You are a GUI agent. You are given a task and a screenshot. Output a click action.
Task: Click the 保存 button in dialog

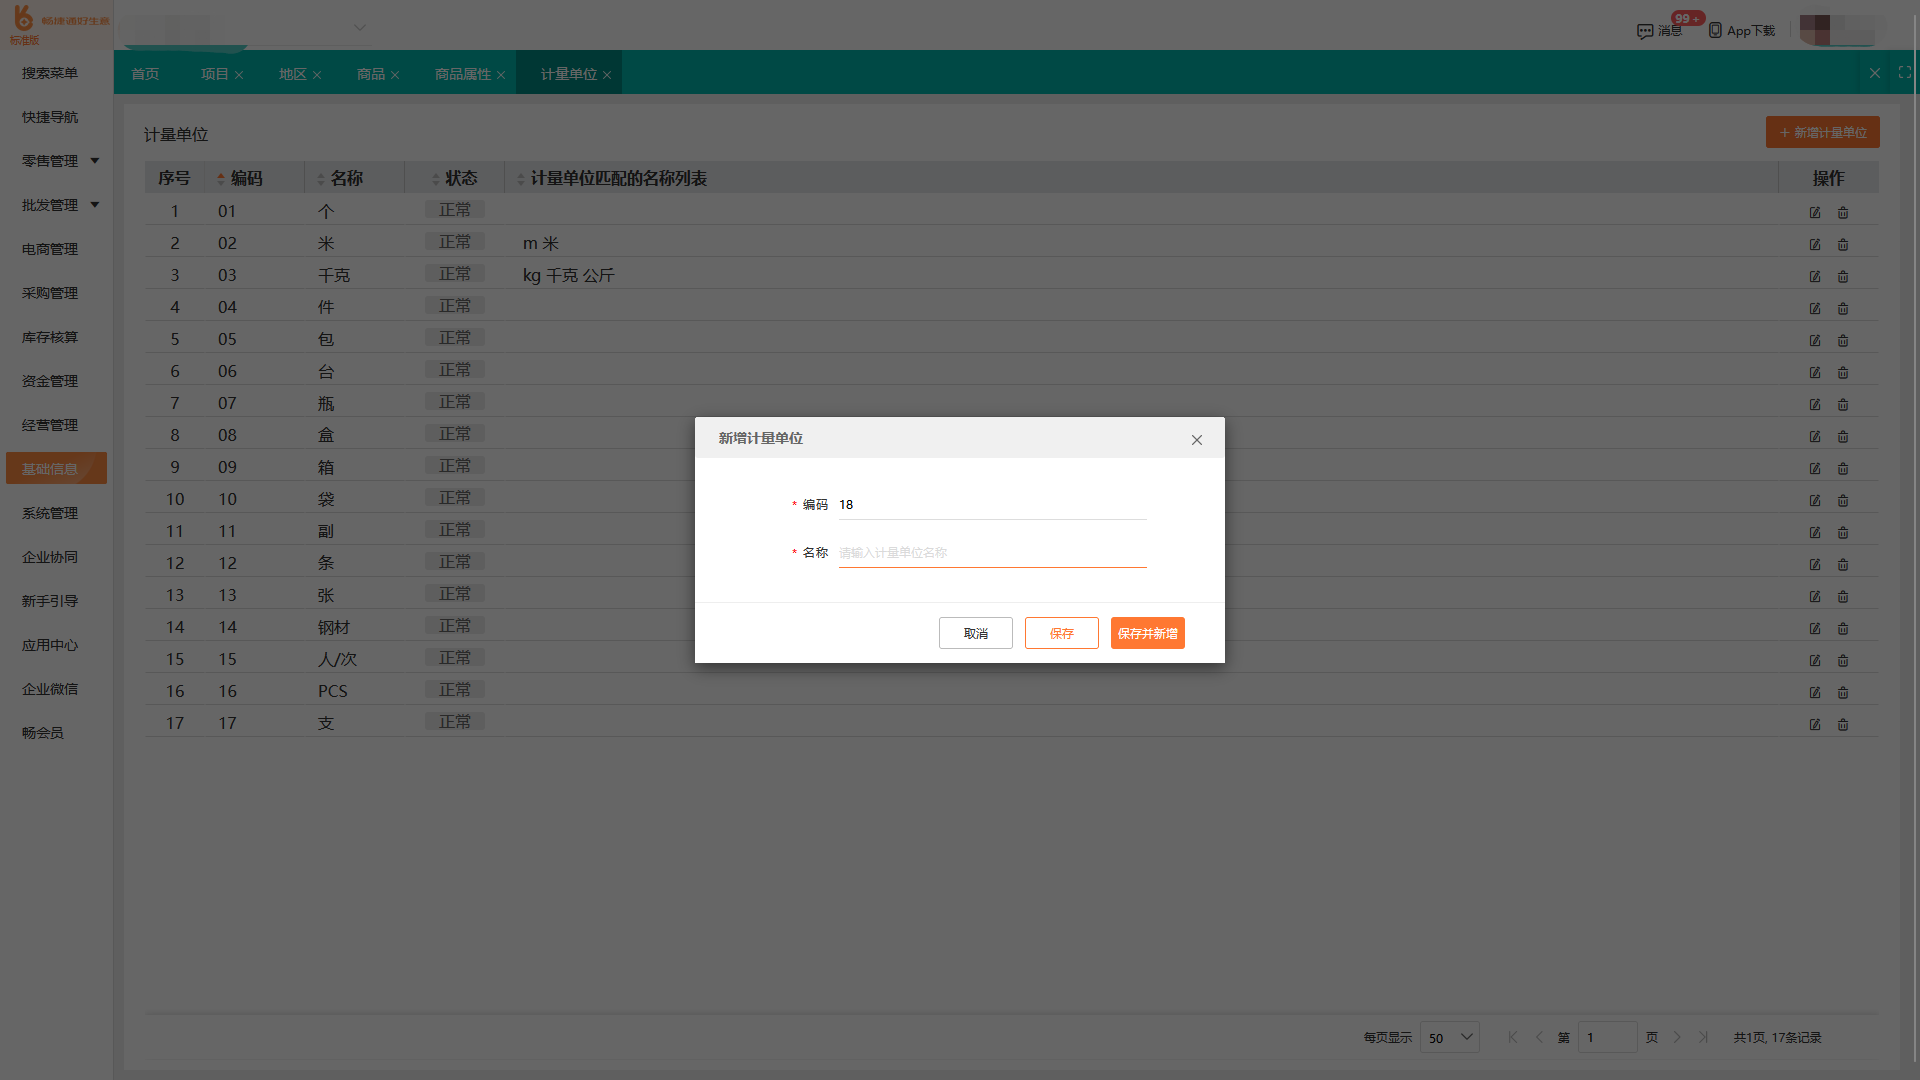pyautogui.click(x=1062, y=633)
